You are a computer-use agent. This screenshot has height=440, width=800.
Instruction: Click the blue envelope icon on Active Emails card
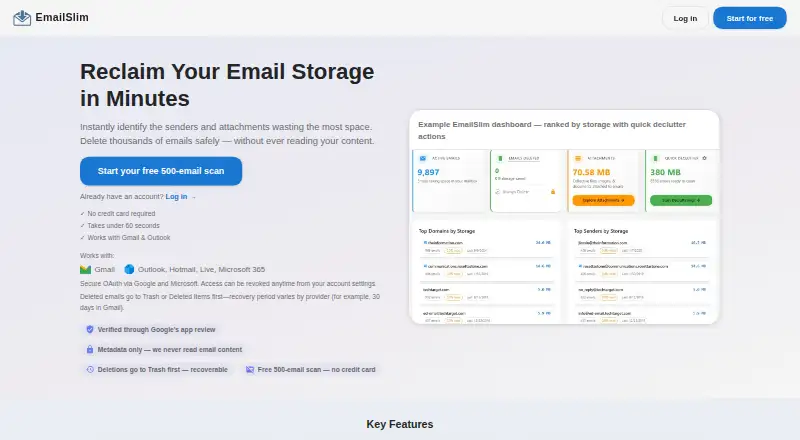pos(423,158)
